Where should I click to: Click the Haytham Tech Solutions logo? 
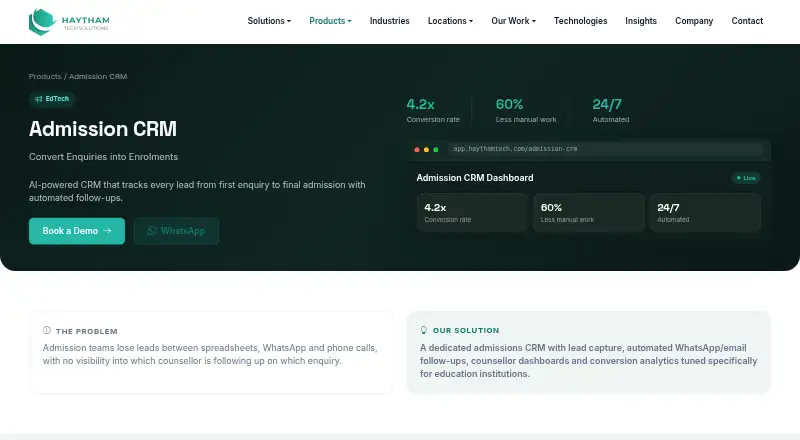(69, 21)
